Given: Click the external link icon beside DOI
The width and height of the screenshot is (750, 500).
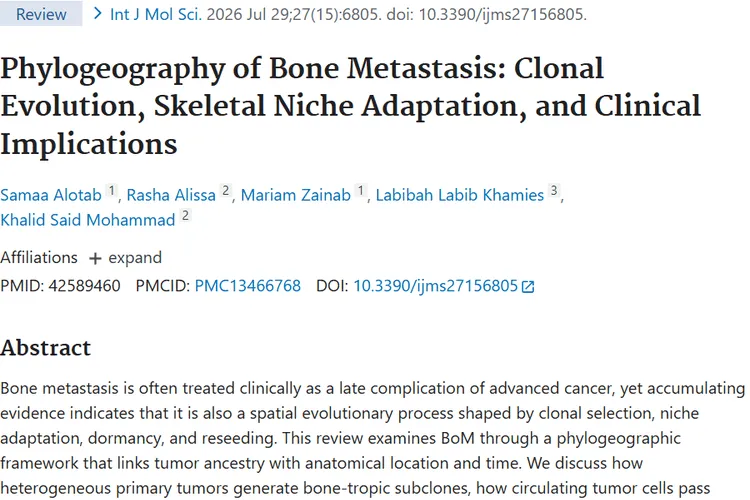Looking at the screenshot, I should [x=528, y=287].
